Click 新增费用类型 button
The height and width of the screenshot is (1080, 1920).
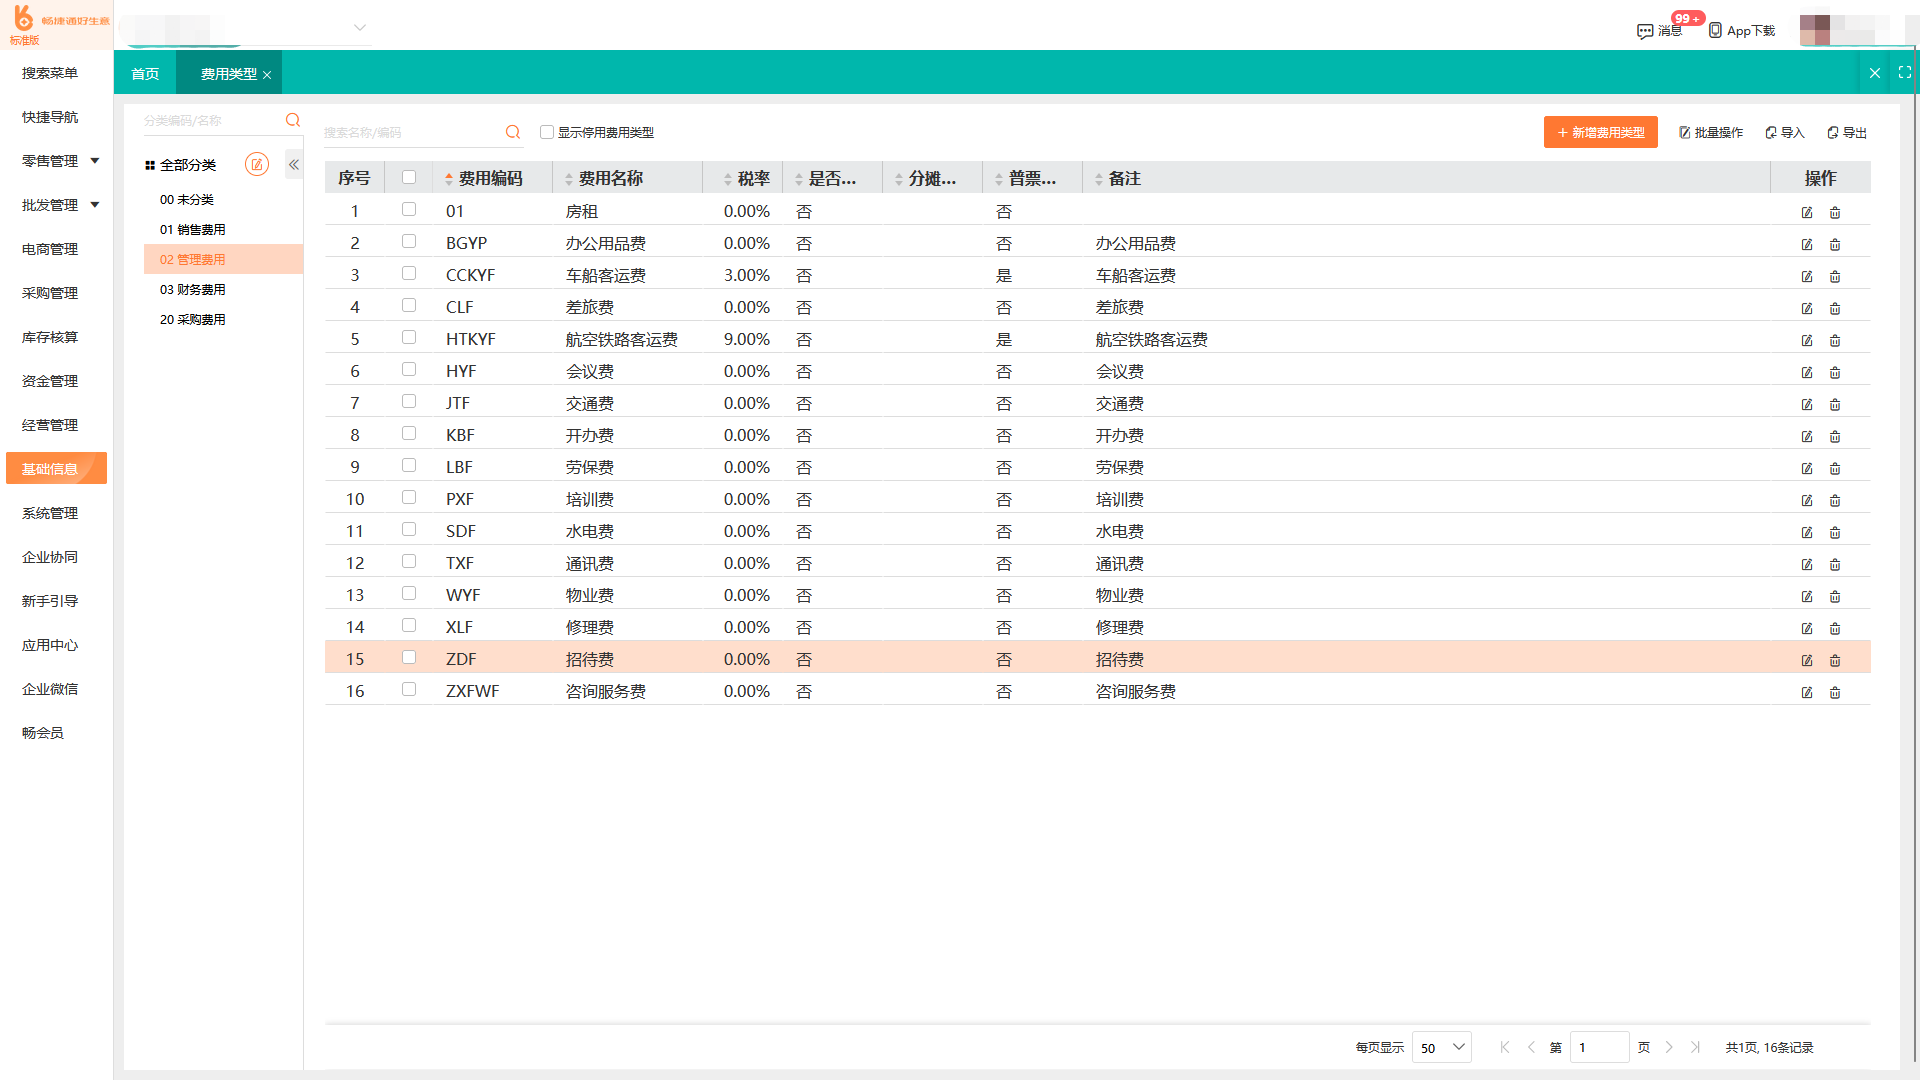(1598, 131)
